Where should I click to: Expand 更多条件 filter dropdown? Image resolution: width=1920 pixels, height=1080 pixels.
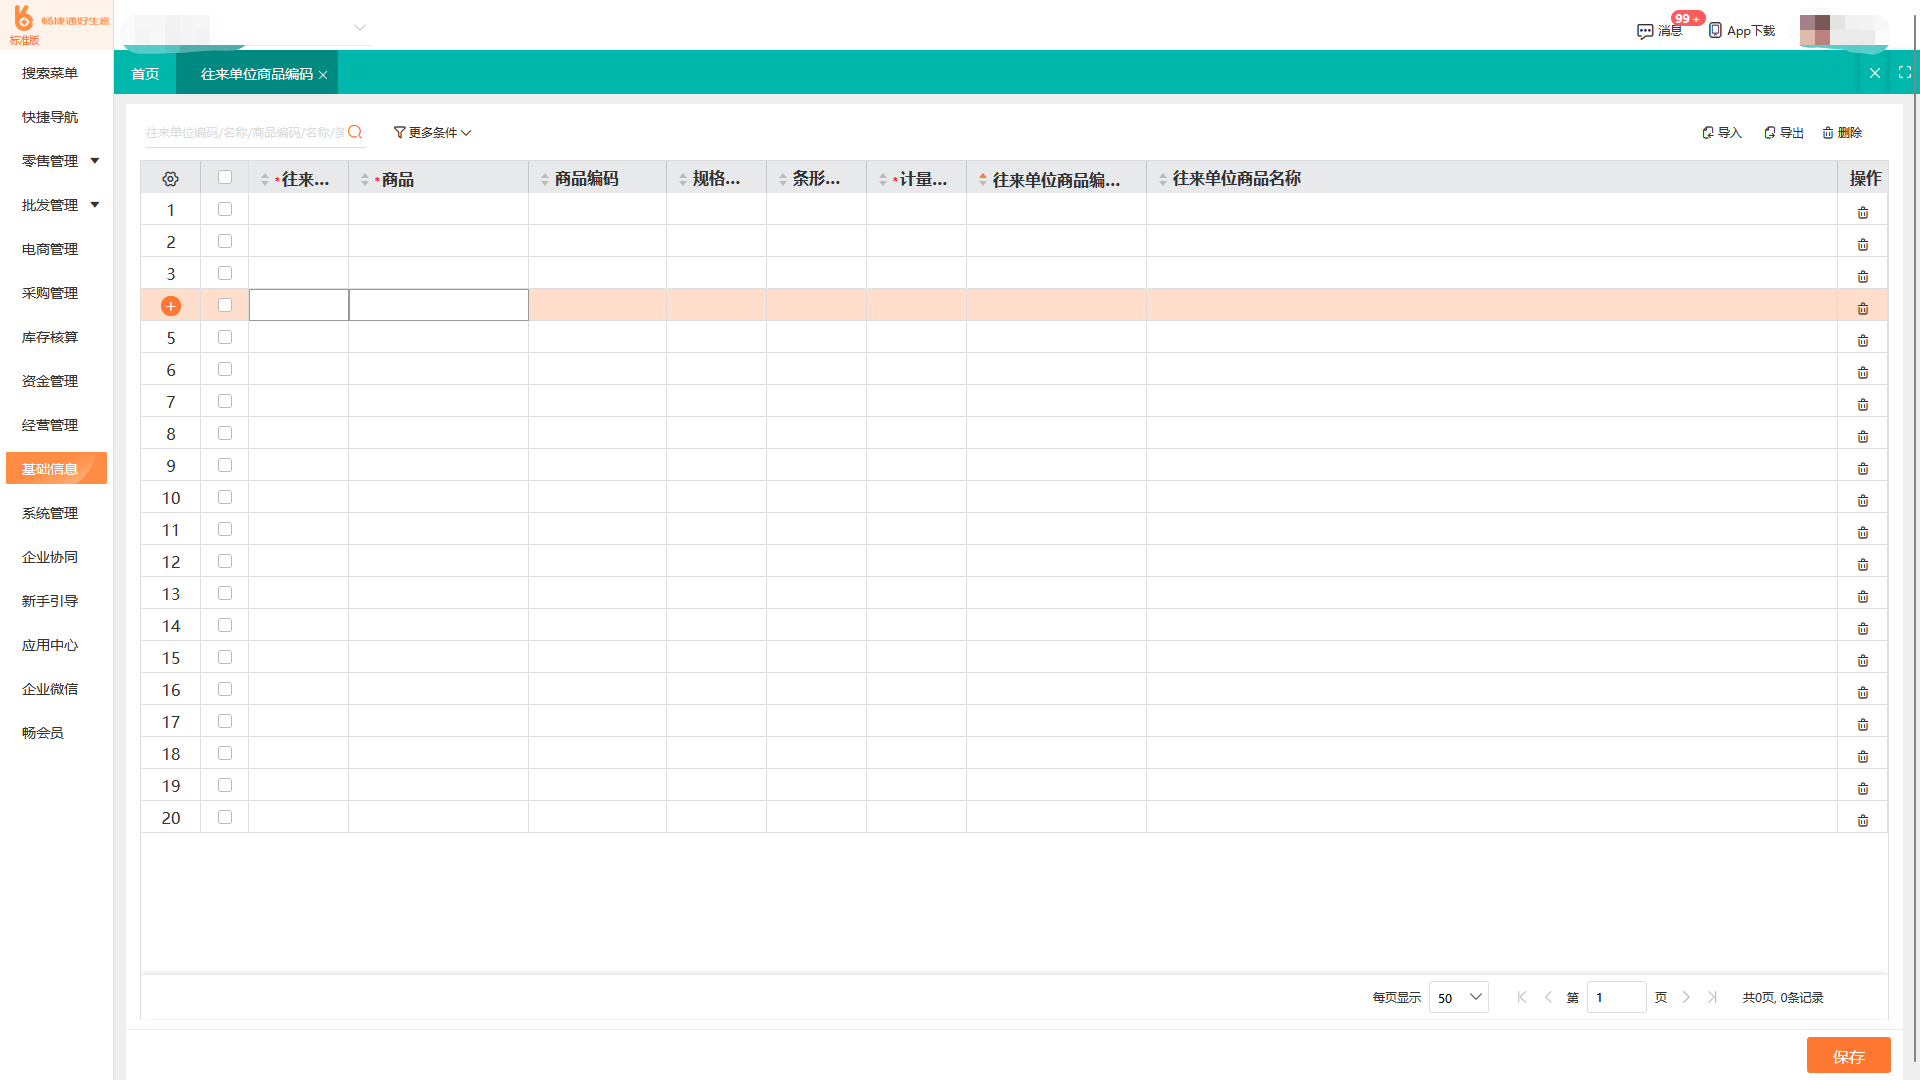tap(433, 132)
